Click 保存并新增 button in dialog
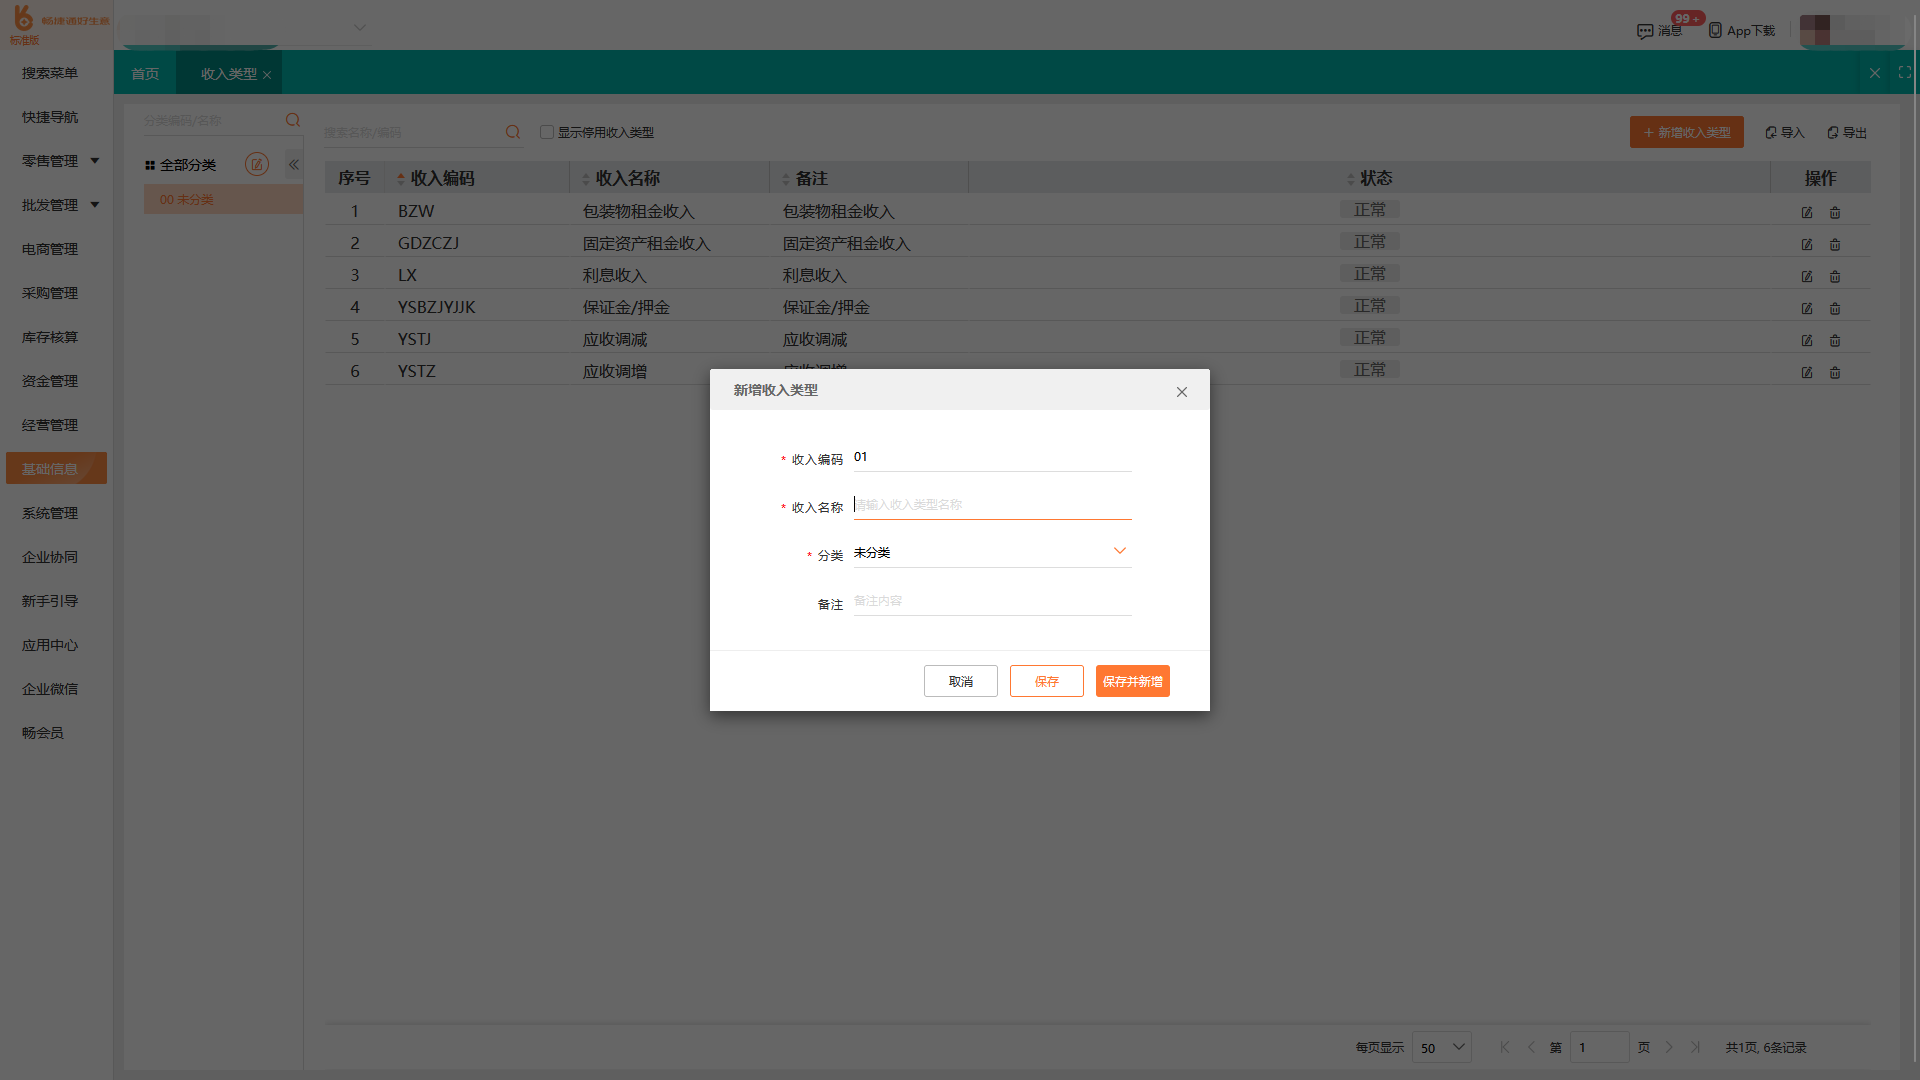The height and width of the screenshot is (1080, 1920). coord(1131,680)
